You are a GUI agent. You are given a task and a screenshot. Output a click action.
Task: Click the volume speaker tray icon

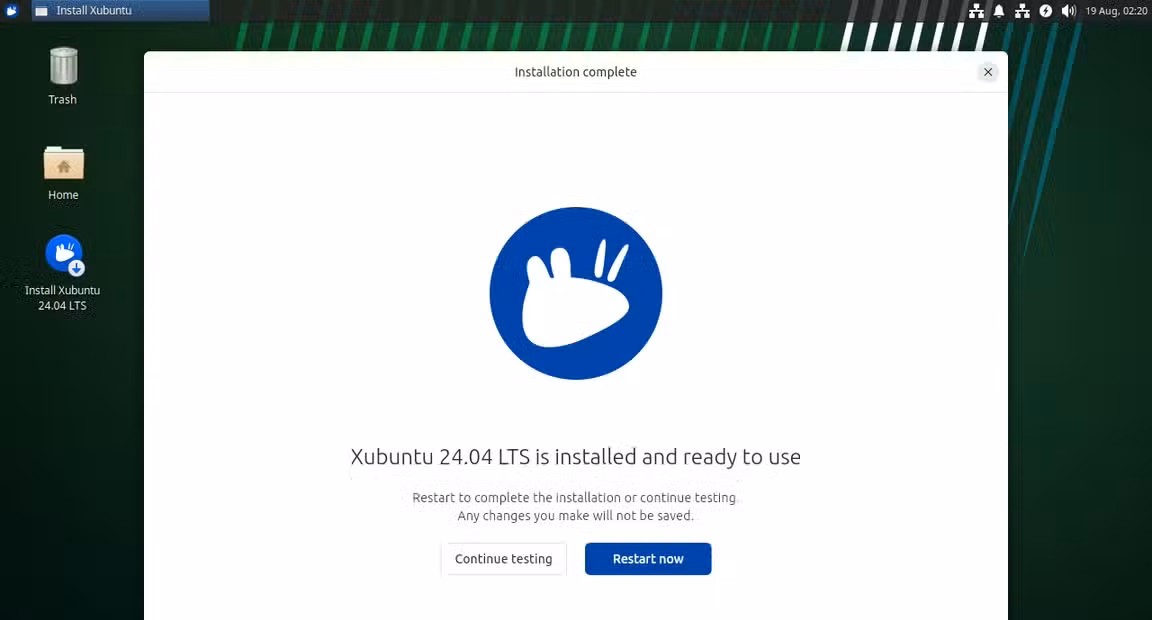[1068, 11]
